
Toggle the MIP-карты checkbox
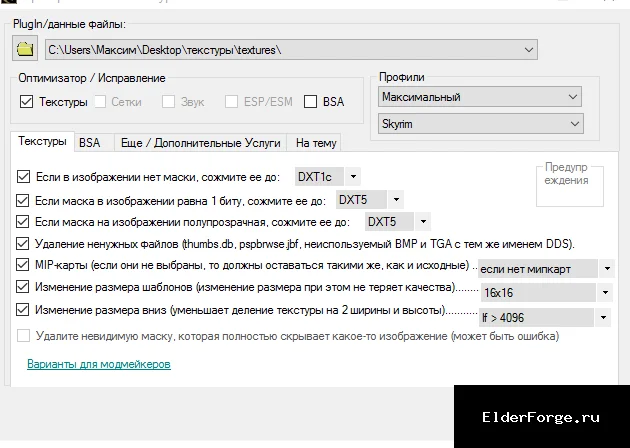(x=24, y=265)
